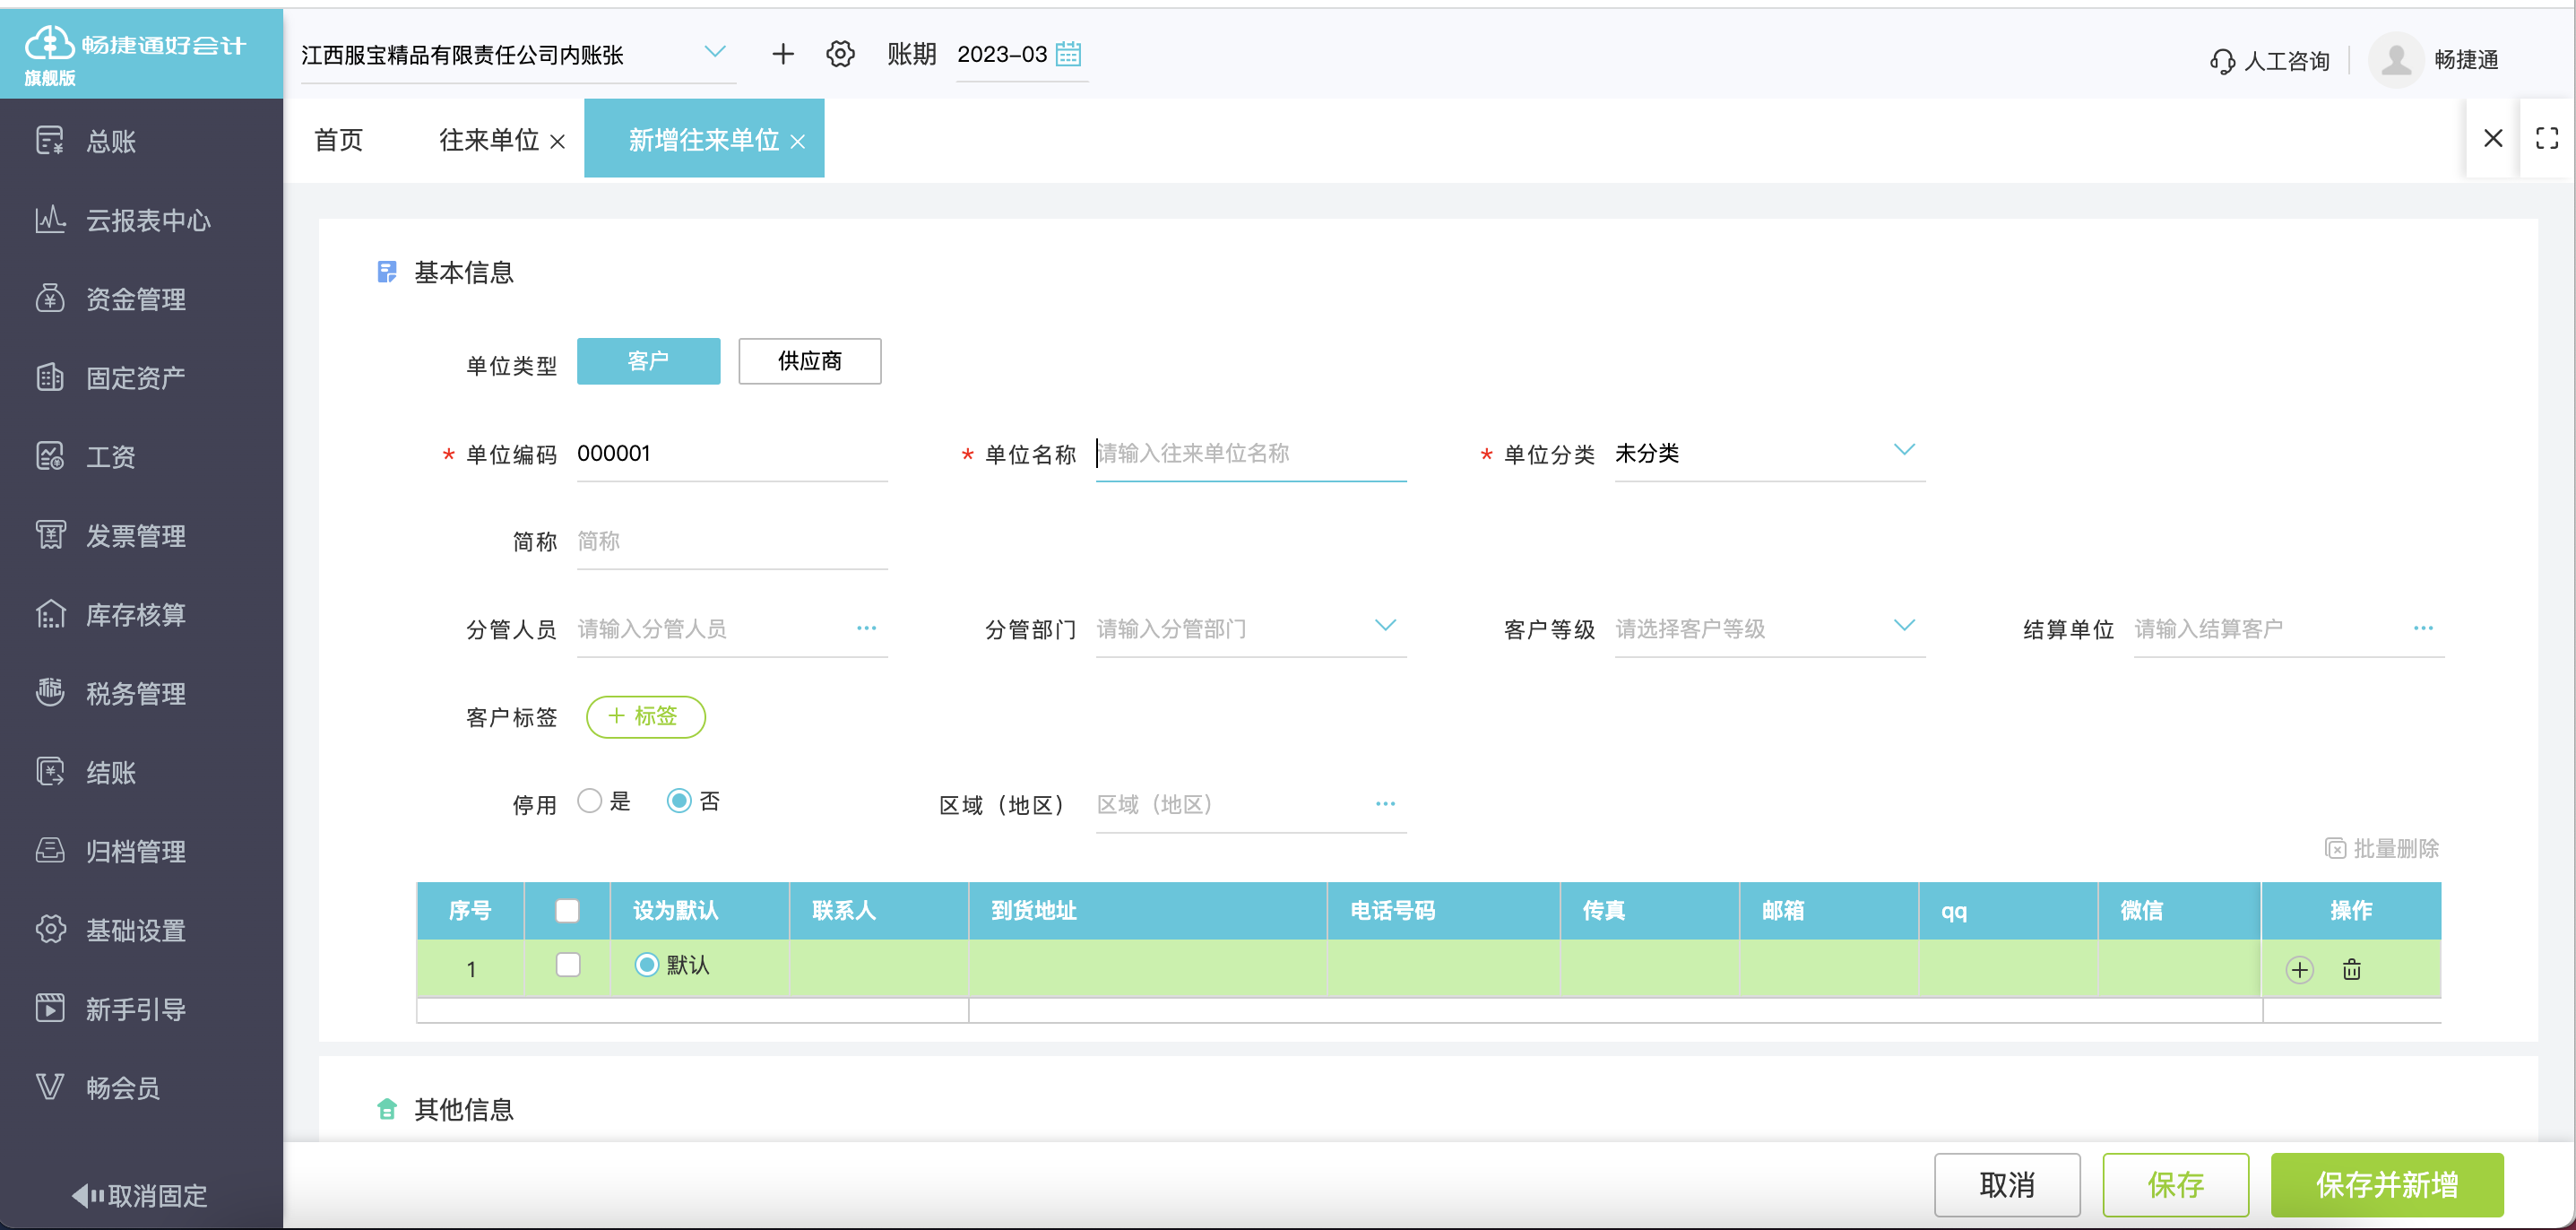Image resolution: width=2576 pixels, height=1230 pixels.
Task: Click the 基础设置 icon
Action: (46, 928)
